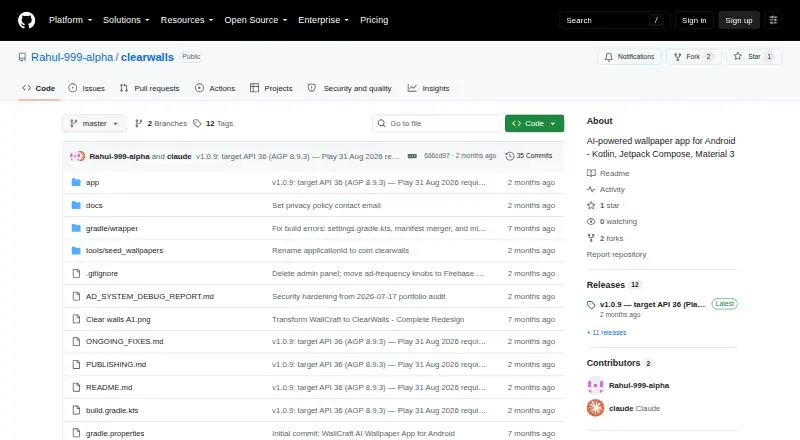Click the README.md file icon
Image resolution: width=800 pixels, height=440 pixels.
coord(76,387)
